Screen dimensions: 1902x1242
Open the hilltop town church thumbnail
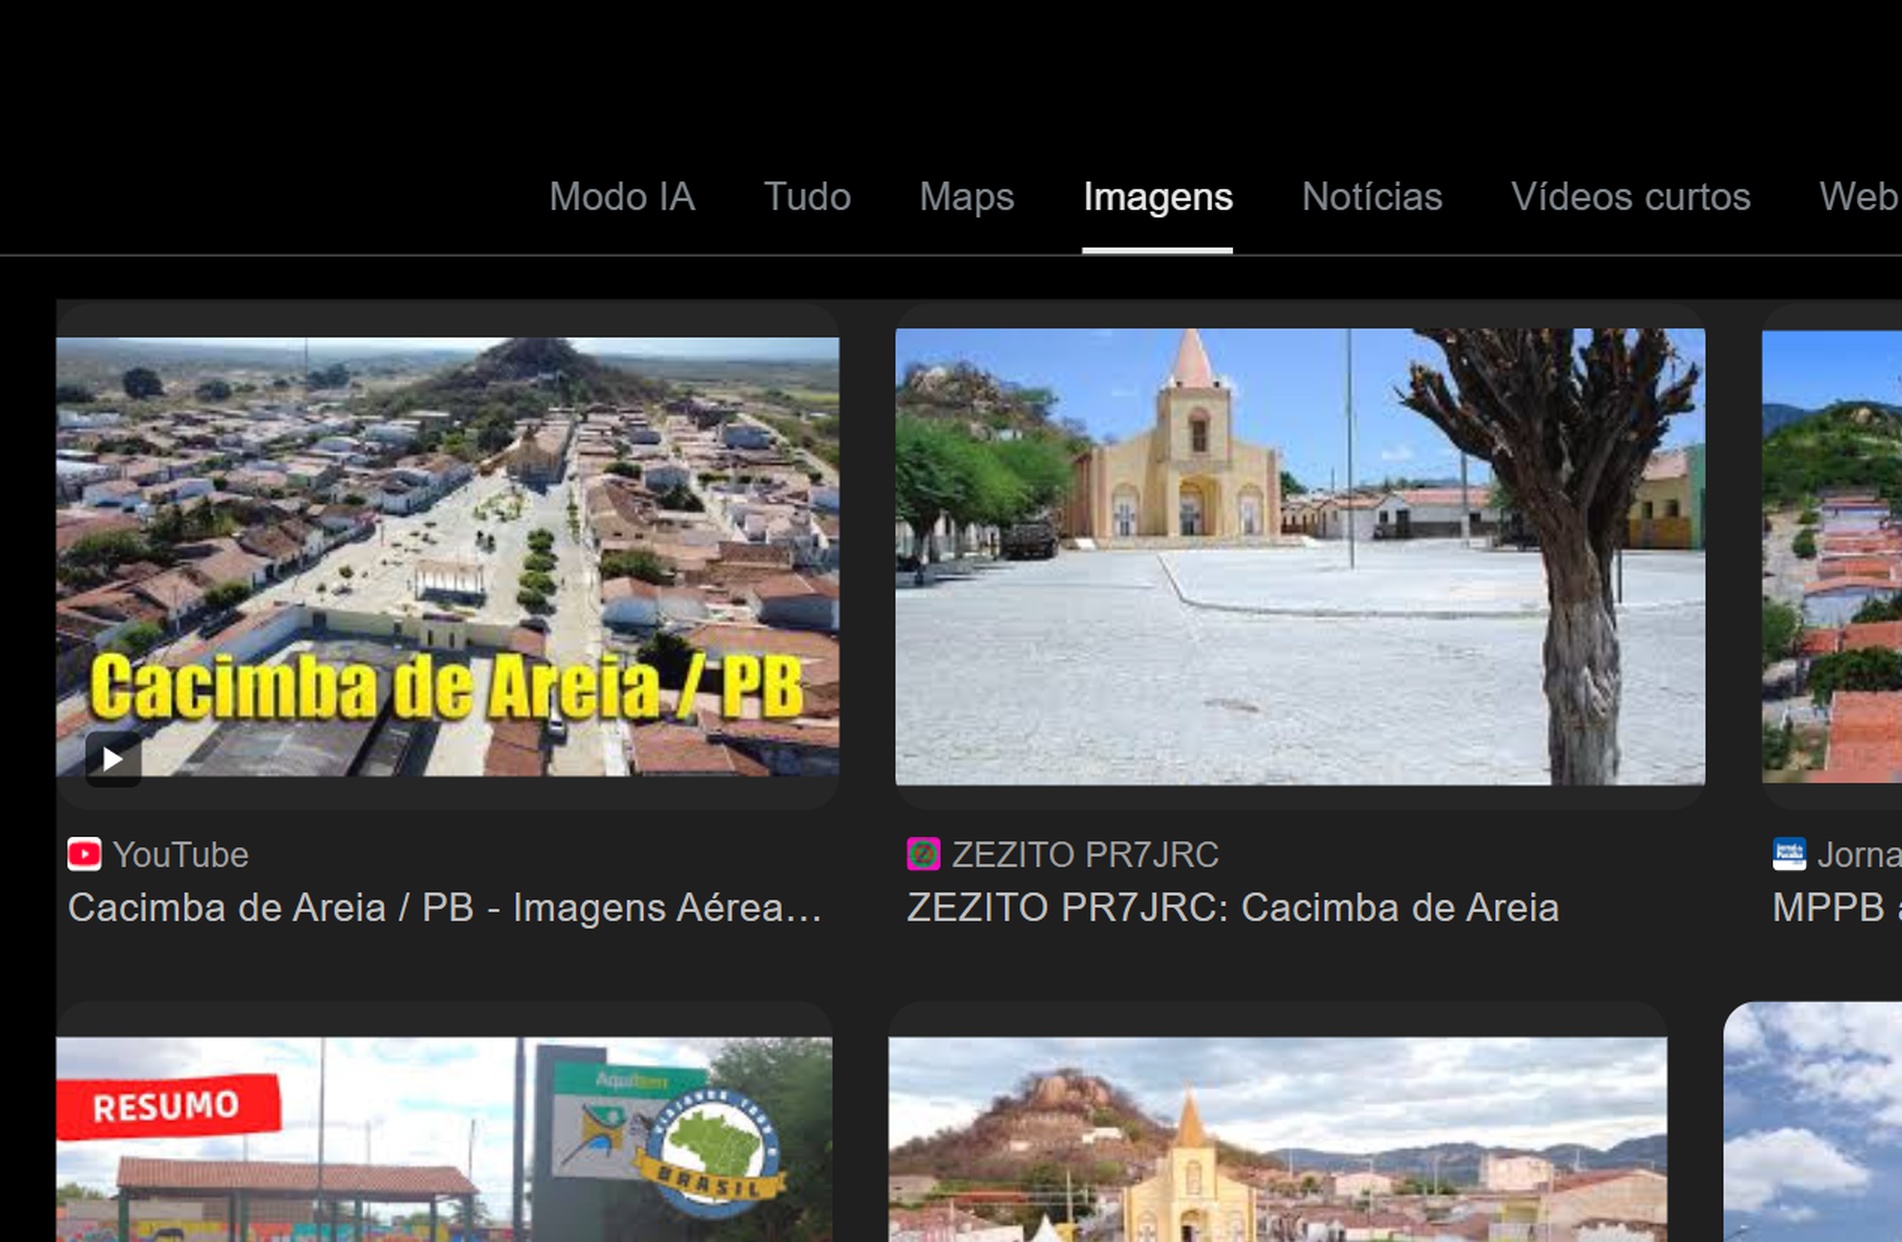coord(1277,1138)
